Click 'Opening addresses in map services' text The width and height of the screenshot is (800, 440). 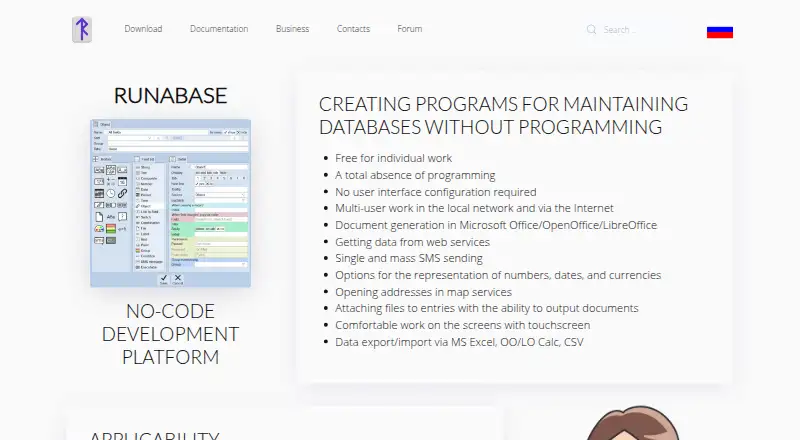(423, 292)
